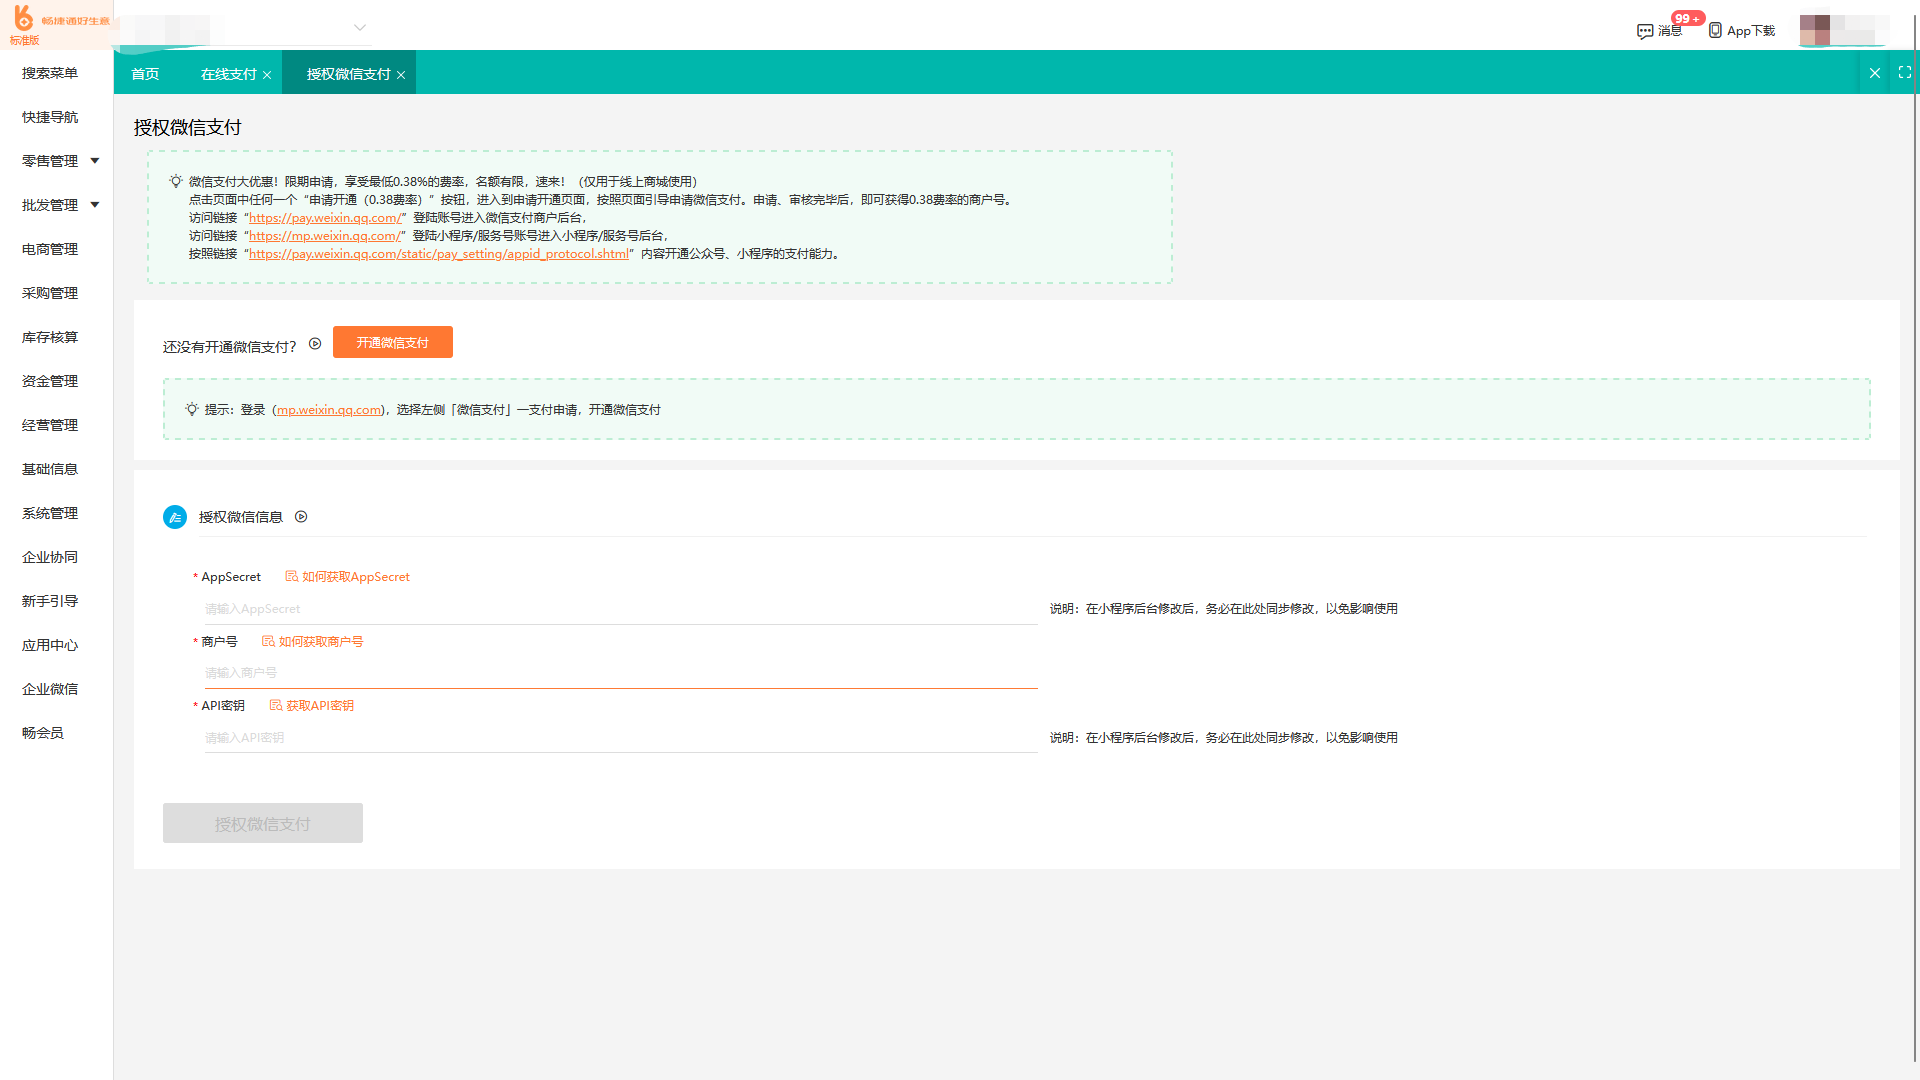Click the 如何获取商户号 help icon
The width and height of the screenshot is (1920, 1080).
pyautogui.click(x=265, y=641)
